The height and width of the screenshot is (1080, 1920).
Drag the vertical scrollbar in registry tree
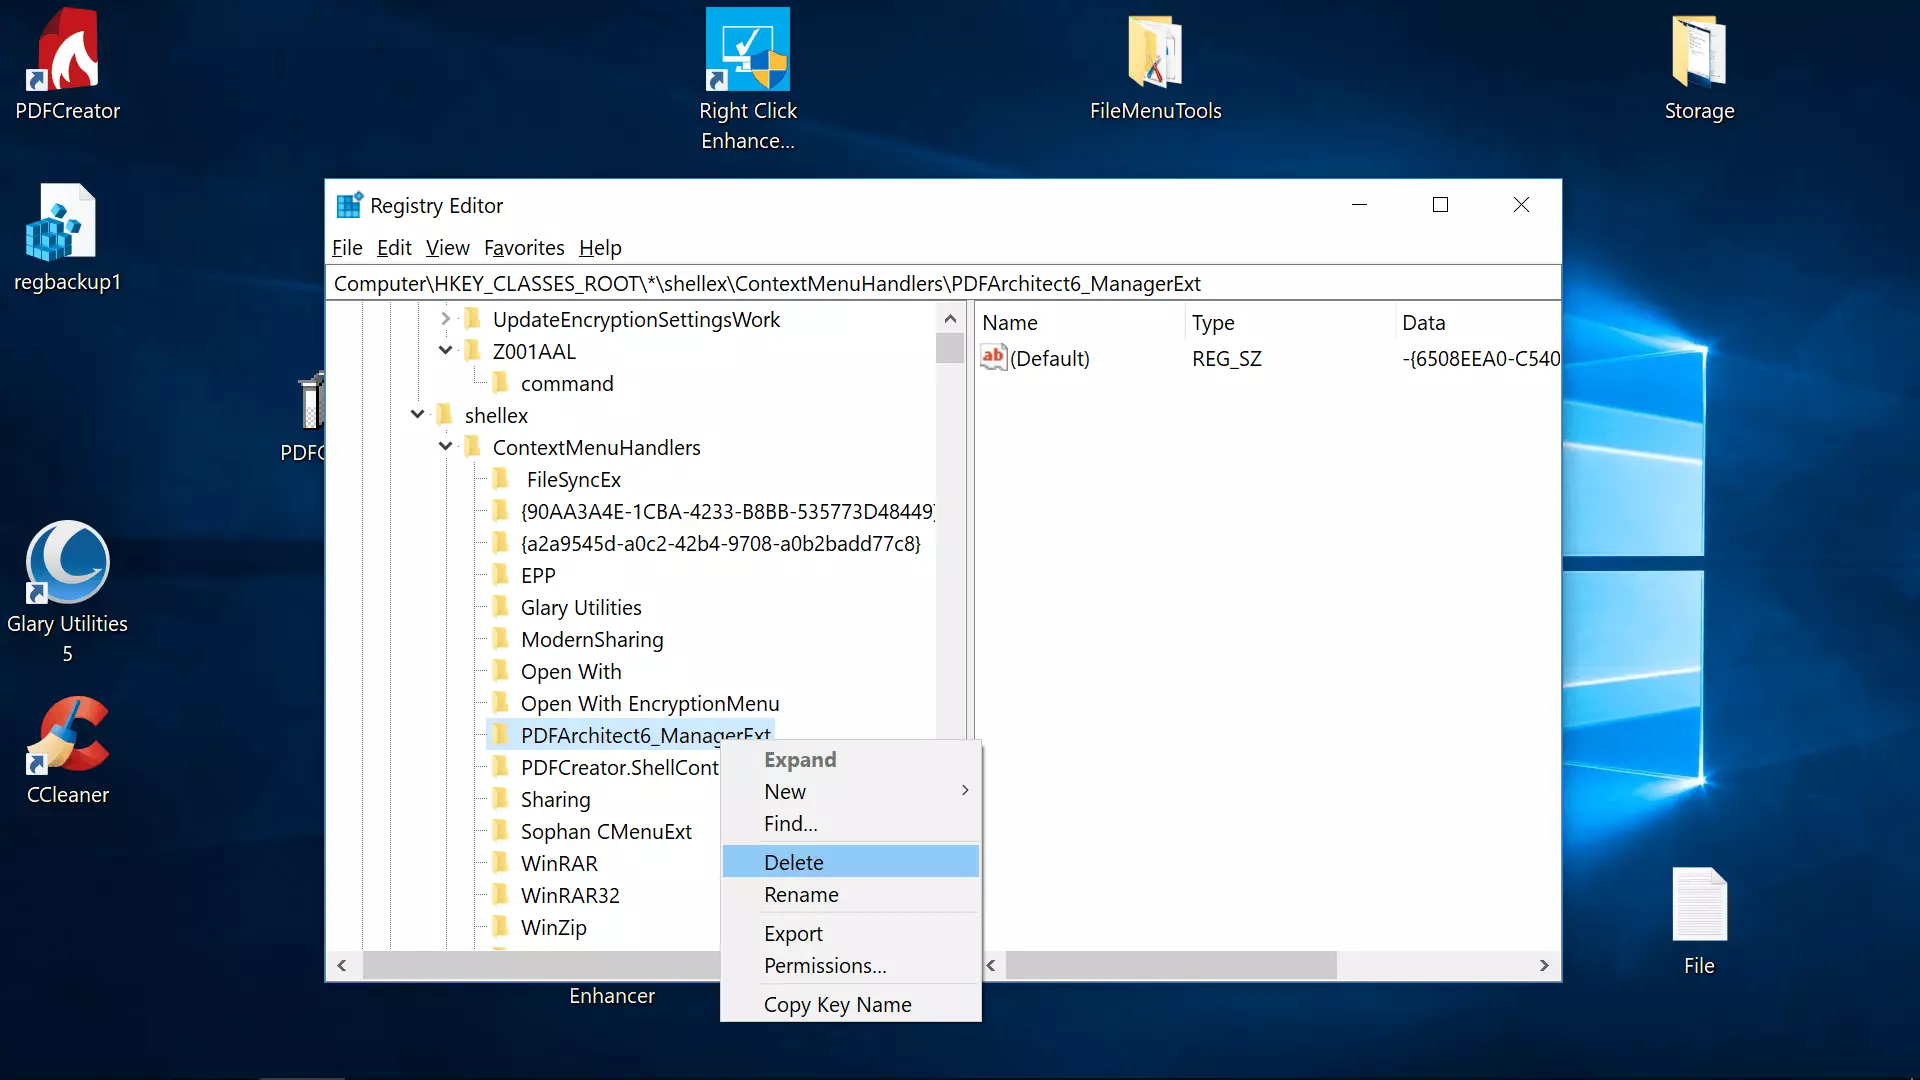[951, 347]
